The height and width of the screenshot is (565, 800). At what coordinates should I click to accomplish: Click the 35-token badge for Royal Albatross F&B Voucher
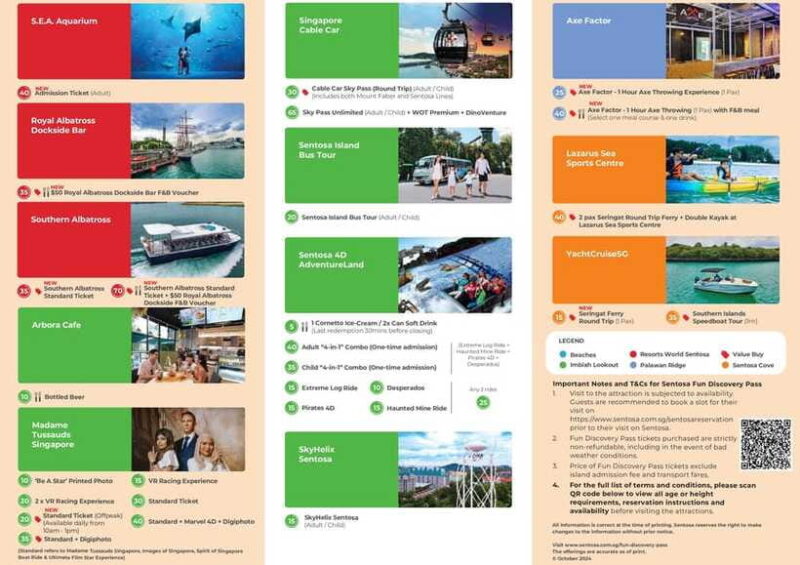coord(24,192)
